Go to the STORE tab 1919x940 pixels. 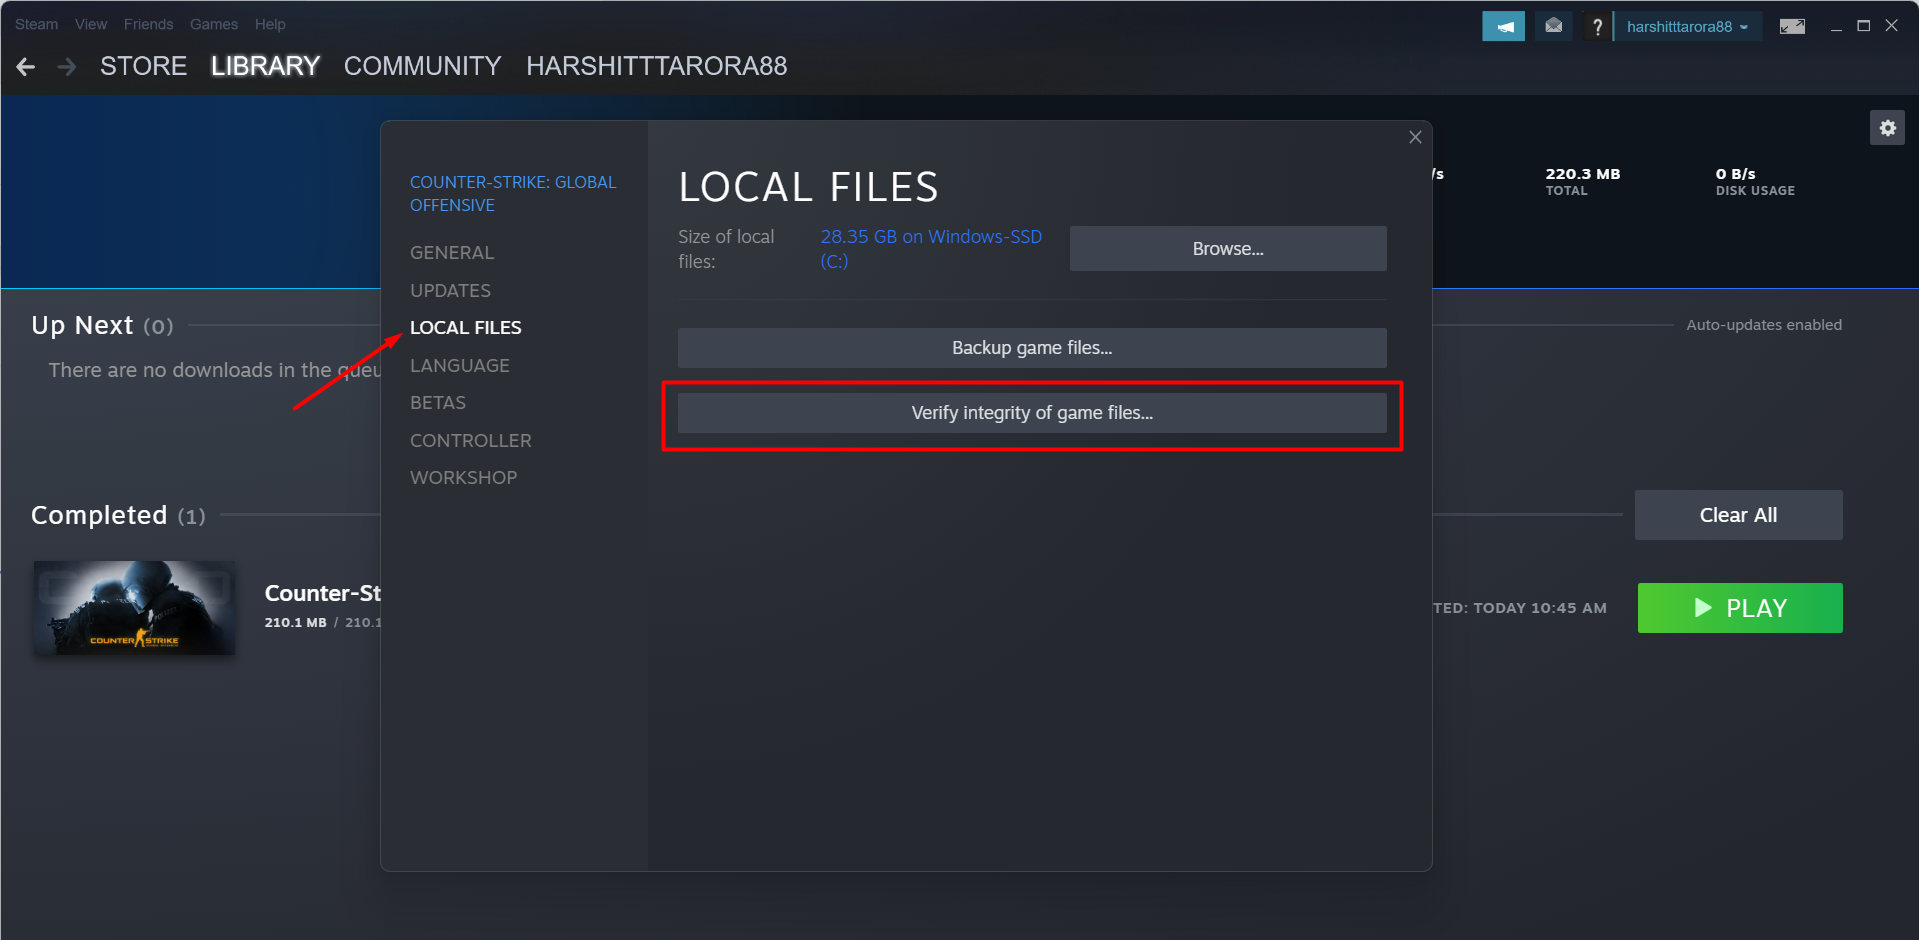[x=143, y=66]
